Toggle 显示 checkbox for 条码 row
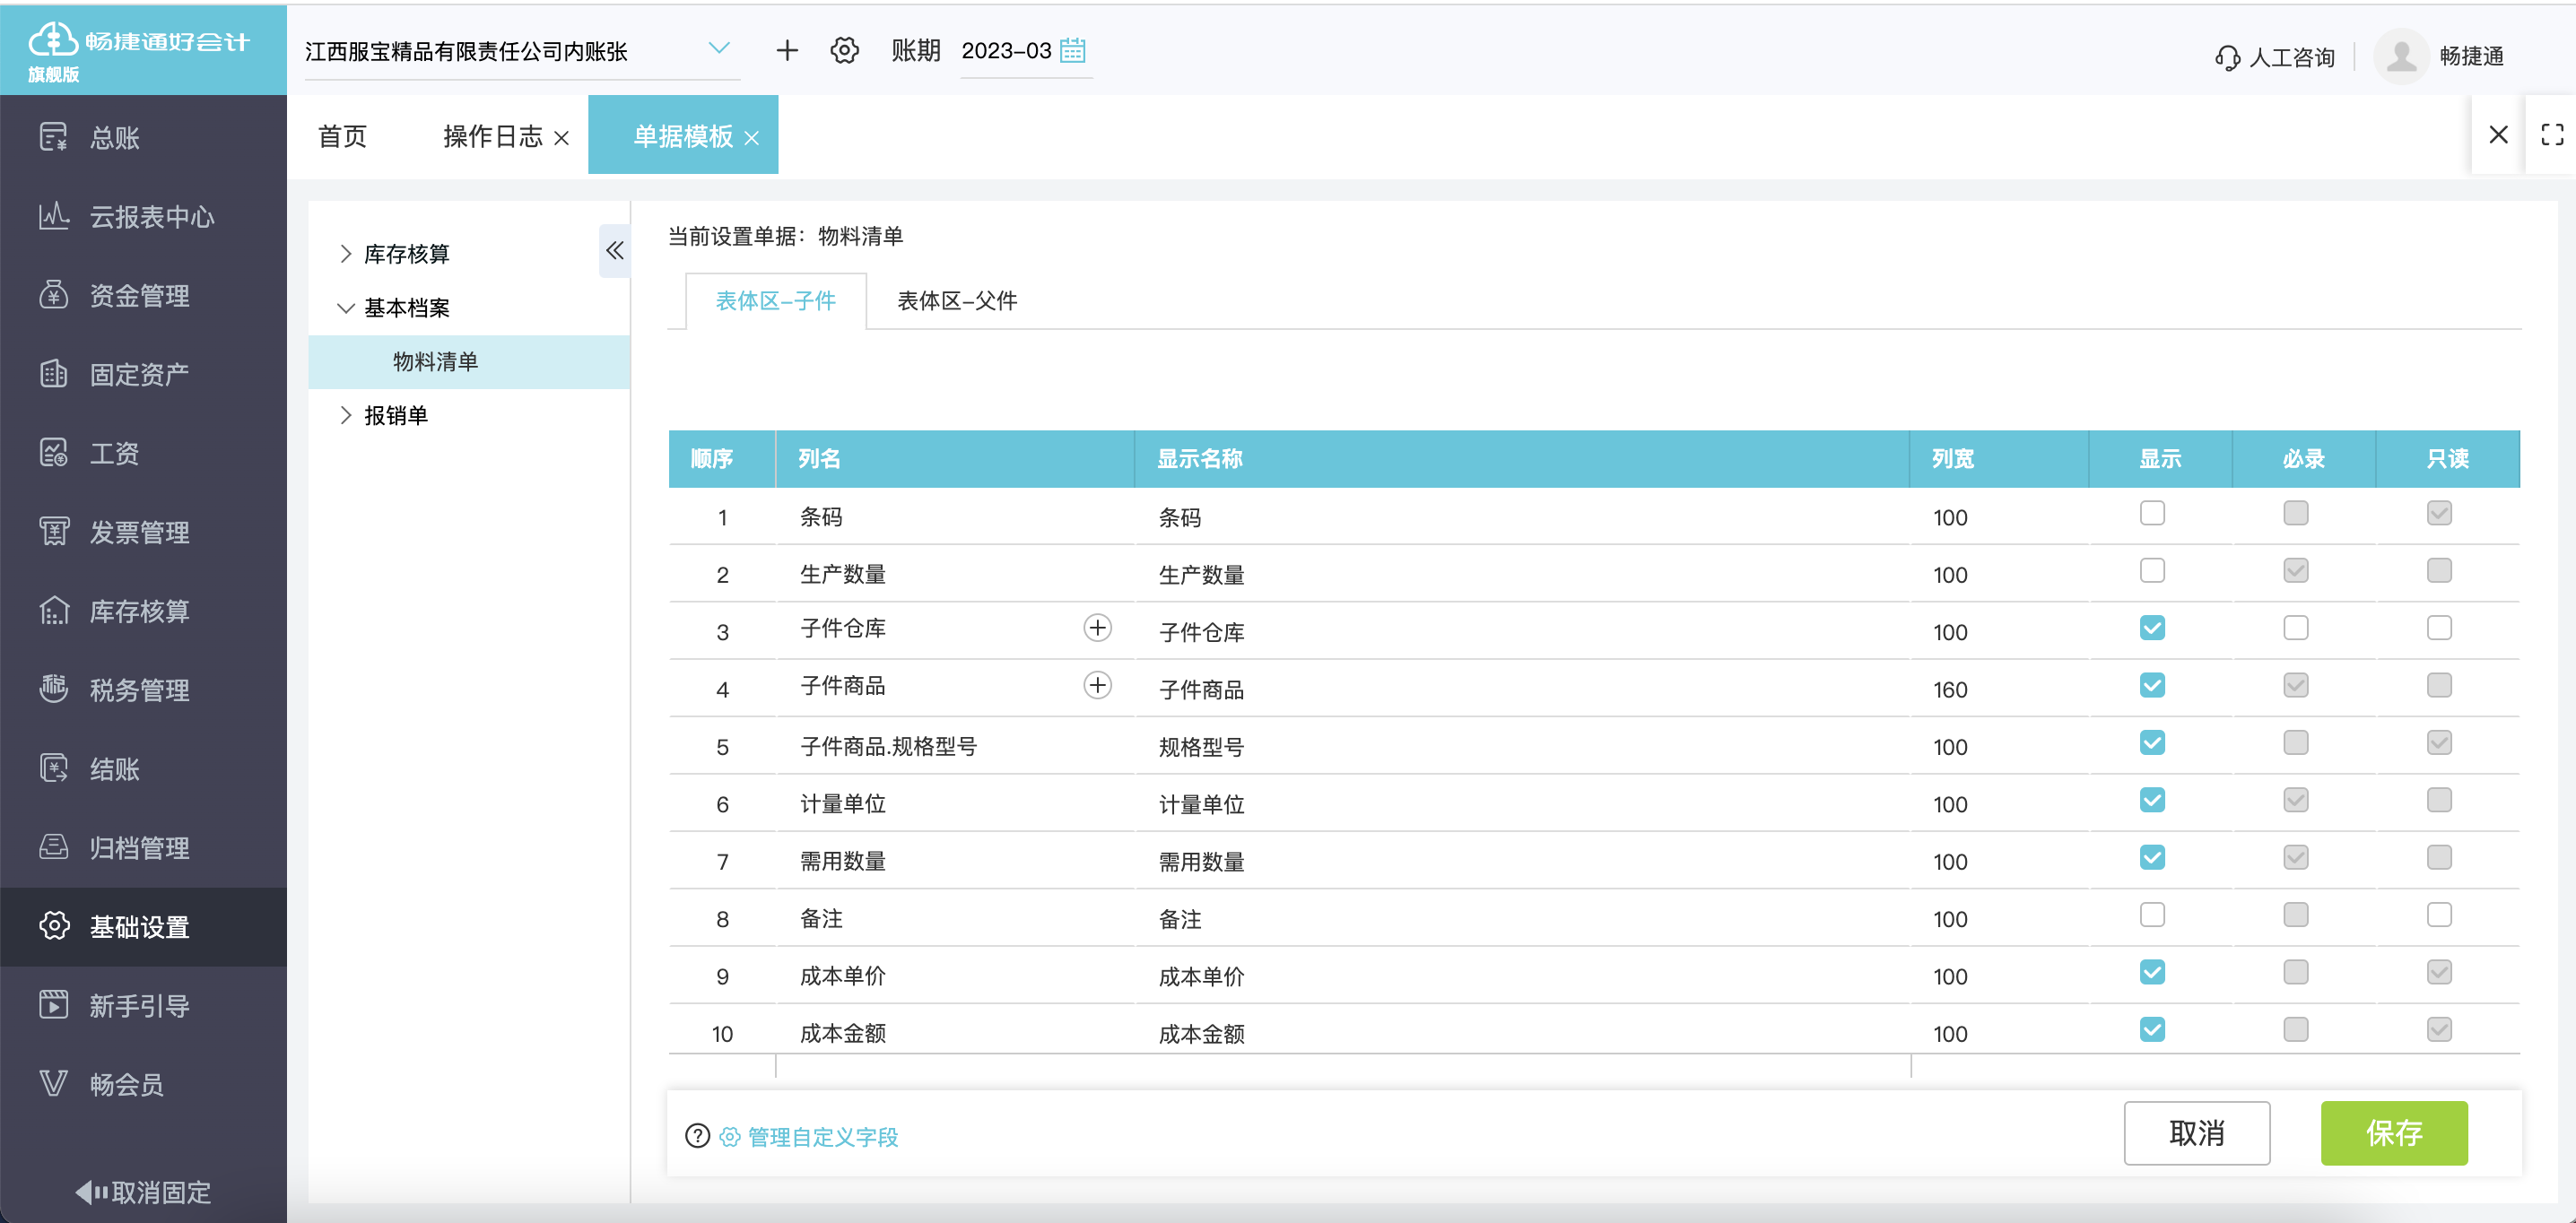This screenshot has width=2576, height=1223. 2154,512
